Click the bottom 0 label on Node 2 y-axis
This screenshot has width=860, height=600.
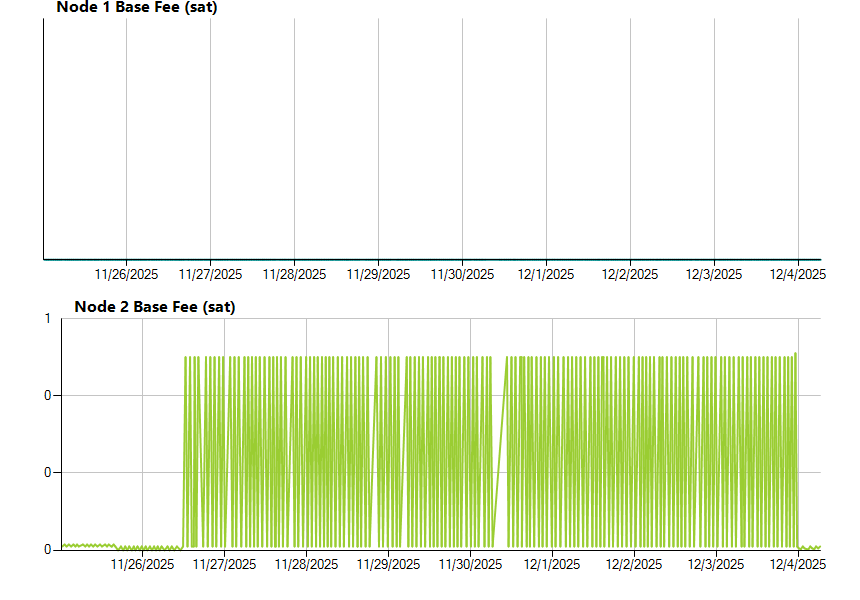pos(48,549)
